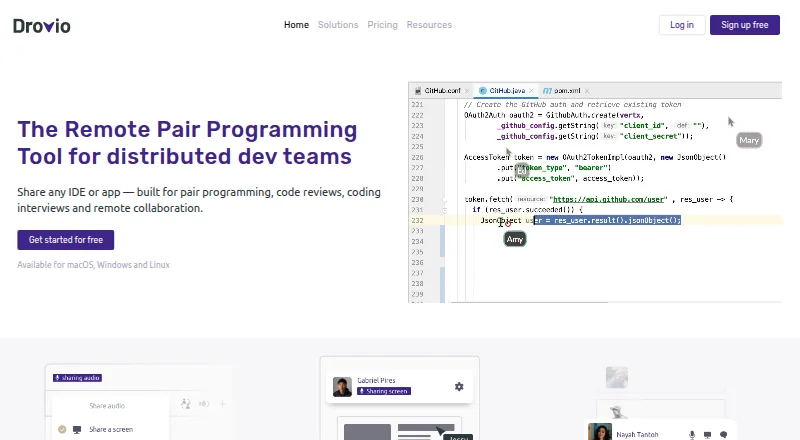This screenshot has width=800, height=440.
Task: Click the monitor icon beside Share a screen
Action: pyautogui.click(x=77, y=430)
